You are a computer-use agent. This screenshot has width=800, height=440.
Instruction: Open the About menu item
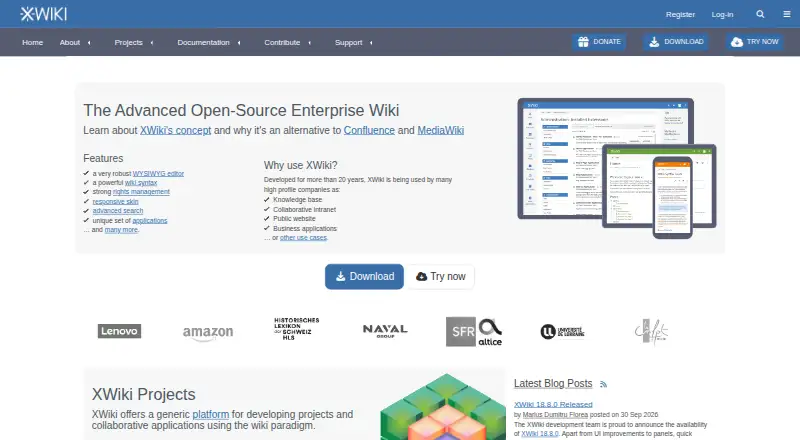pos(70,42)
